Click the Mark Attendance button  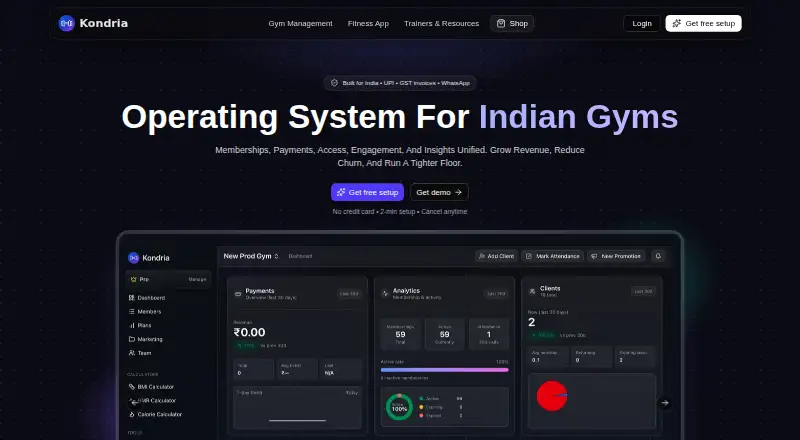point(553,256)
